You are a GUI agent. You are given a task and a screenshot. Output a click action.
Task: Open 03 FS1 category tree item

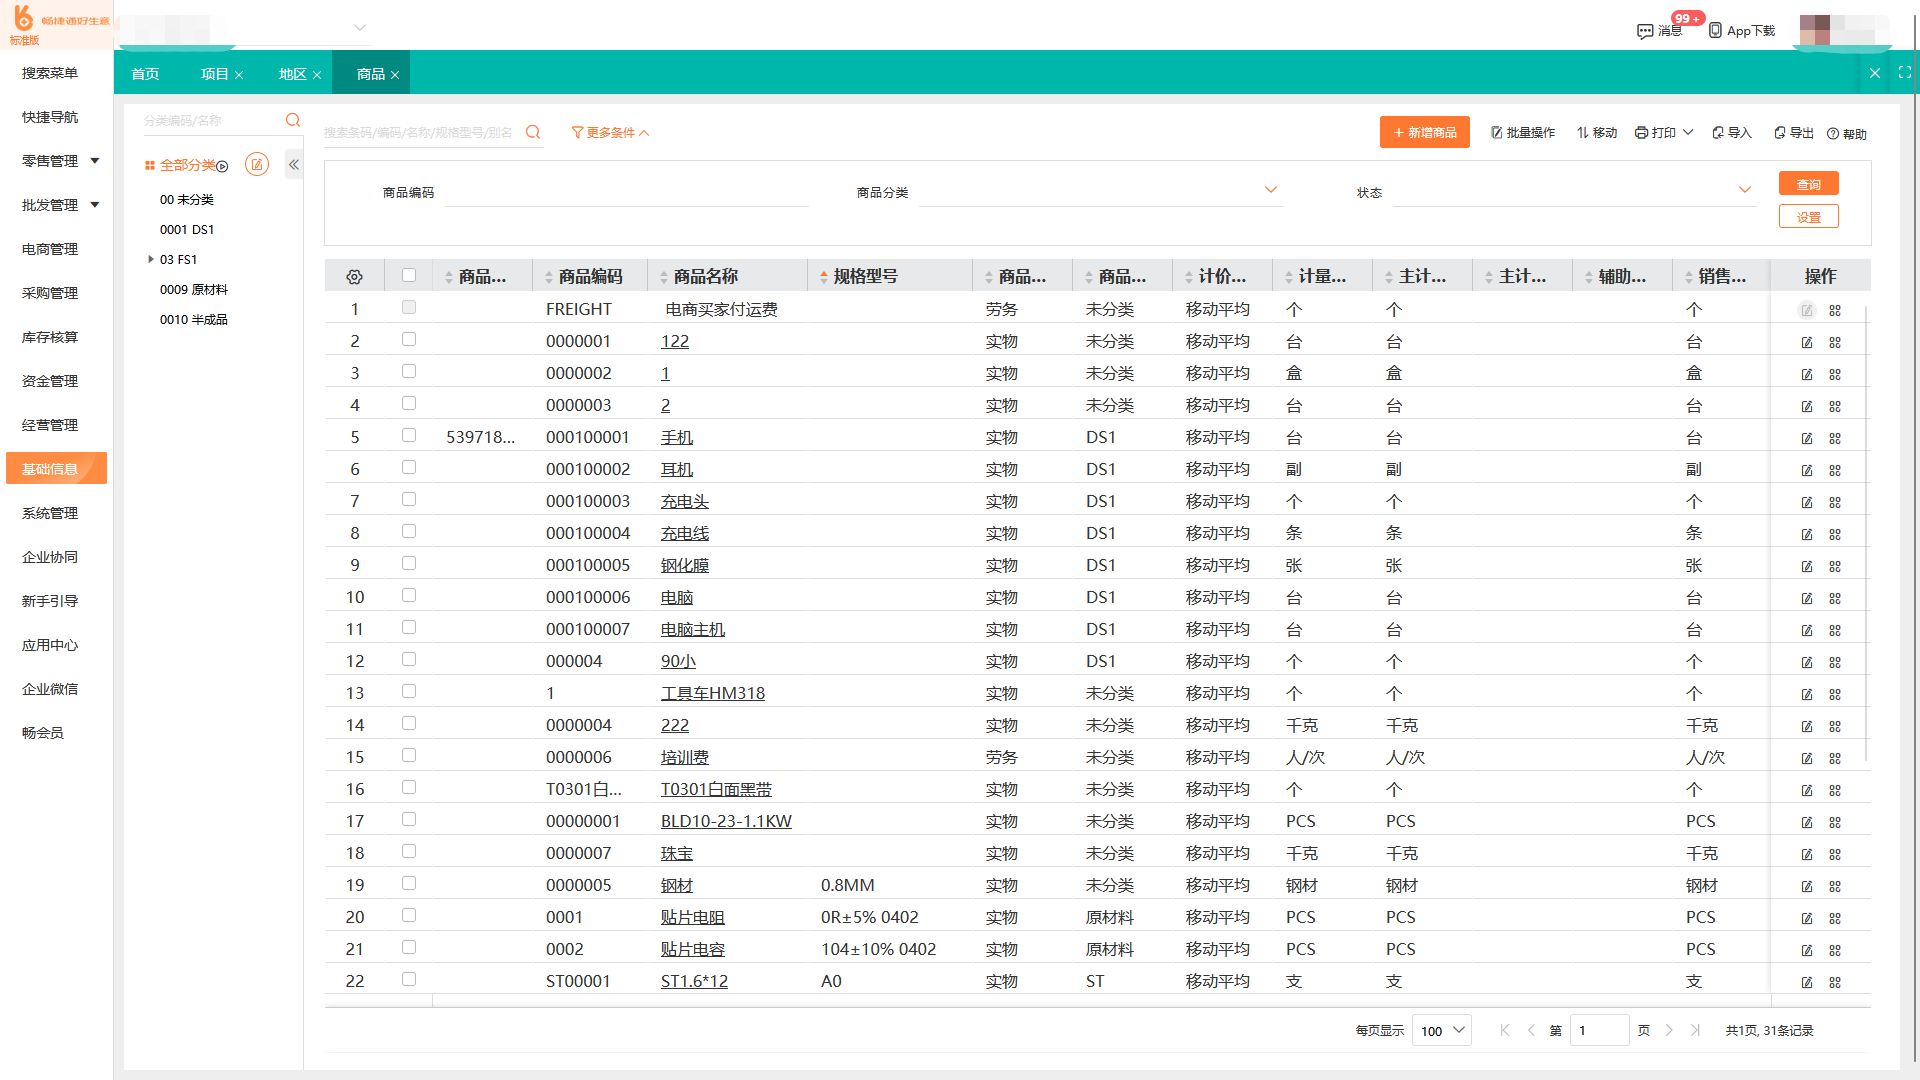(x=150, y=258)
